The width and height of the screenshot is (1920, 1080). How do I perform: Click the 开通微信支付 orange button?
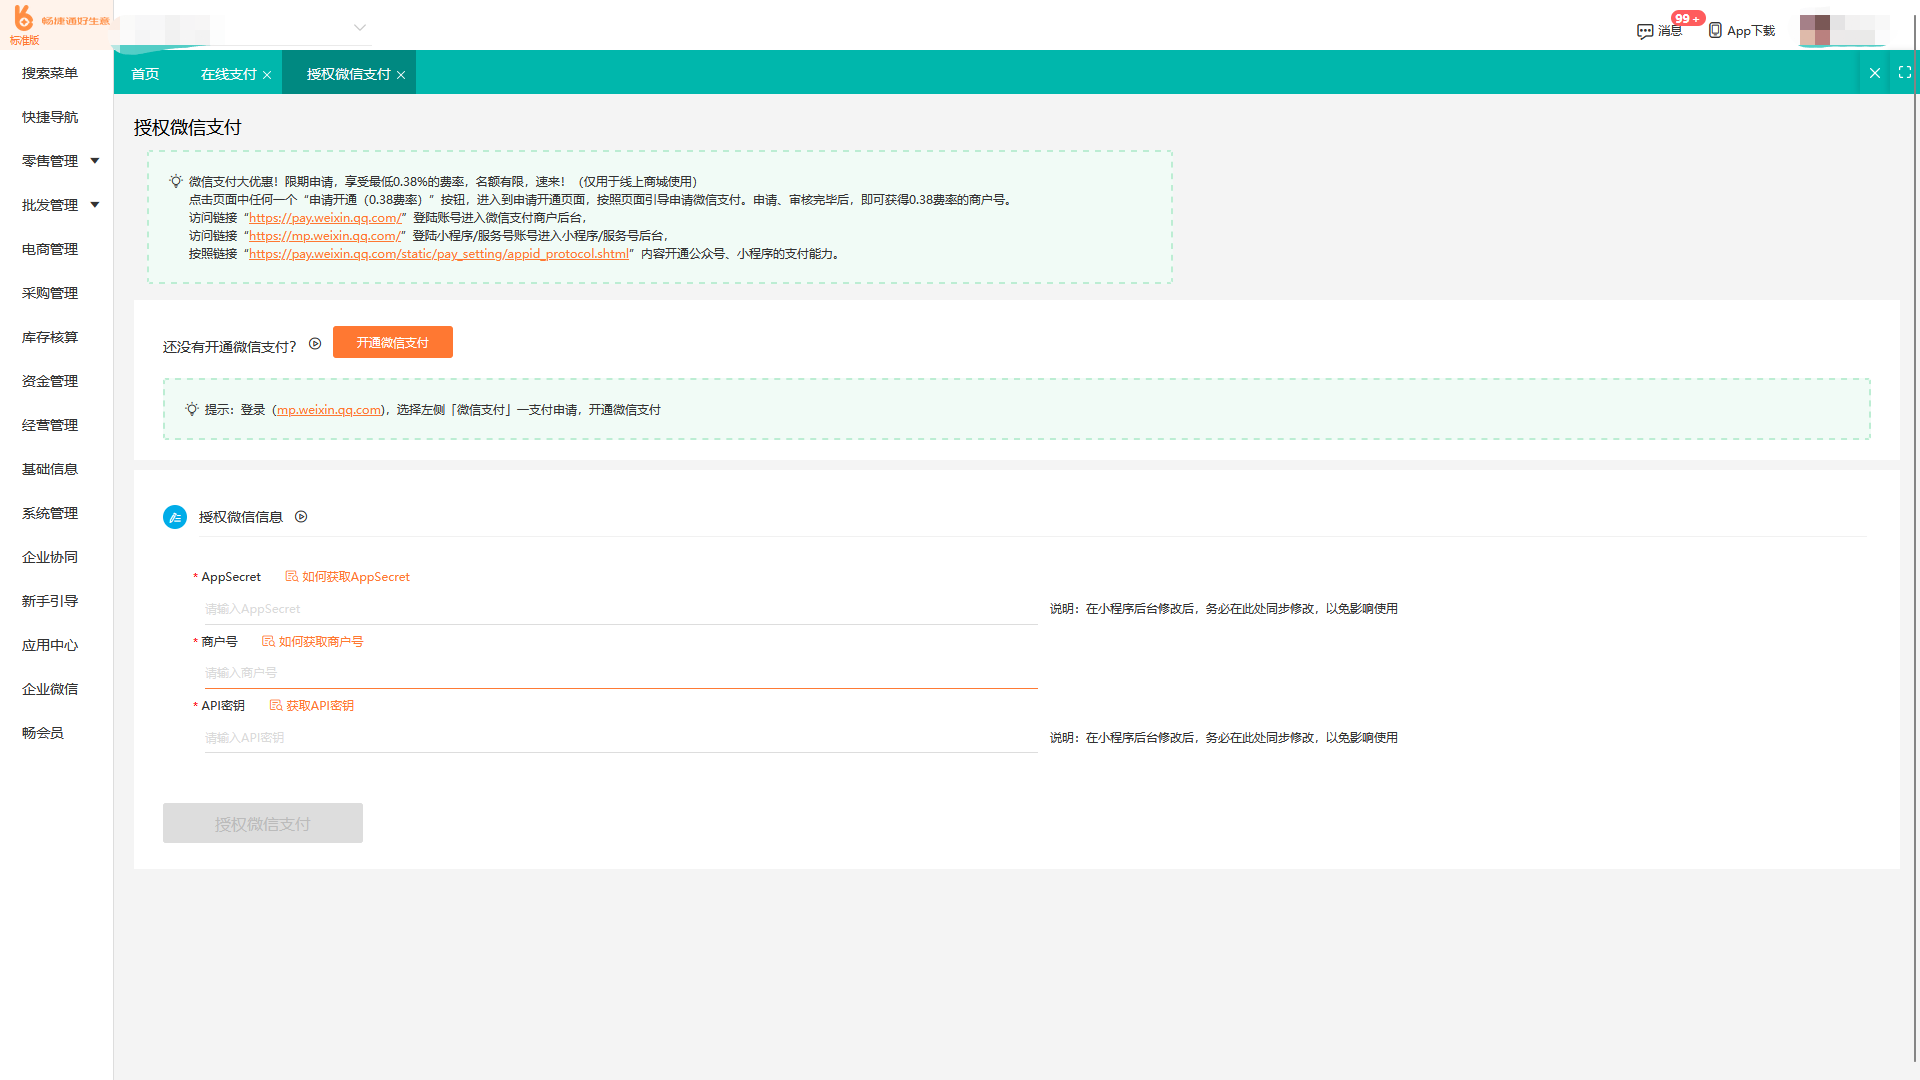tap(393, 343)
